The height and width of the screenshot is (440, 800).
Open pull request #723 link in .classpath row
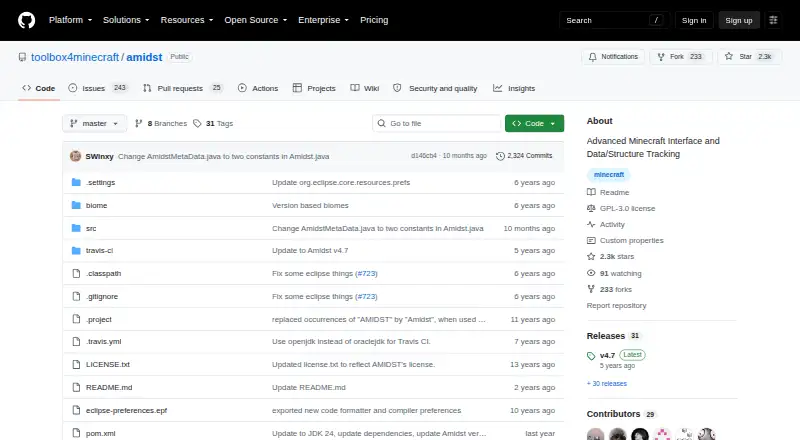tap(366, 273)
